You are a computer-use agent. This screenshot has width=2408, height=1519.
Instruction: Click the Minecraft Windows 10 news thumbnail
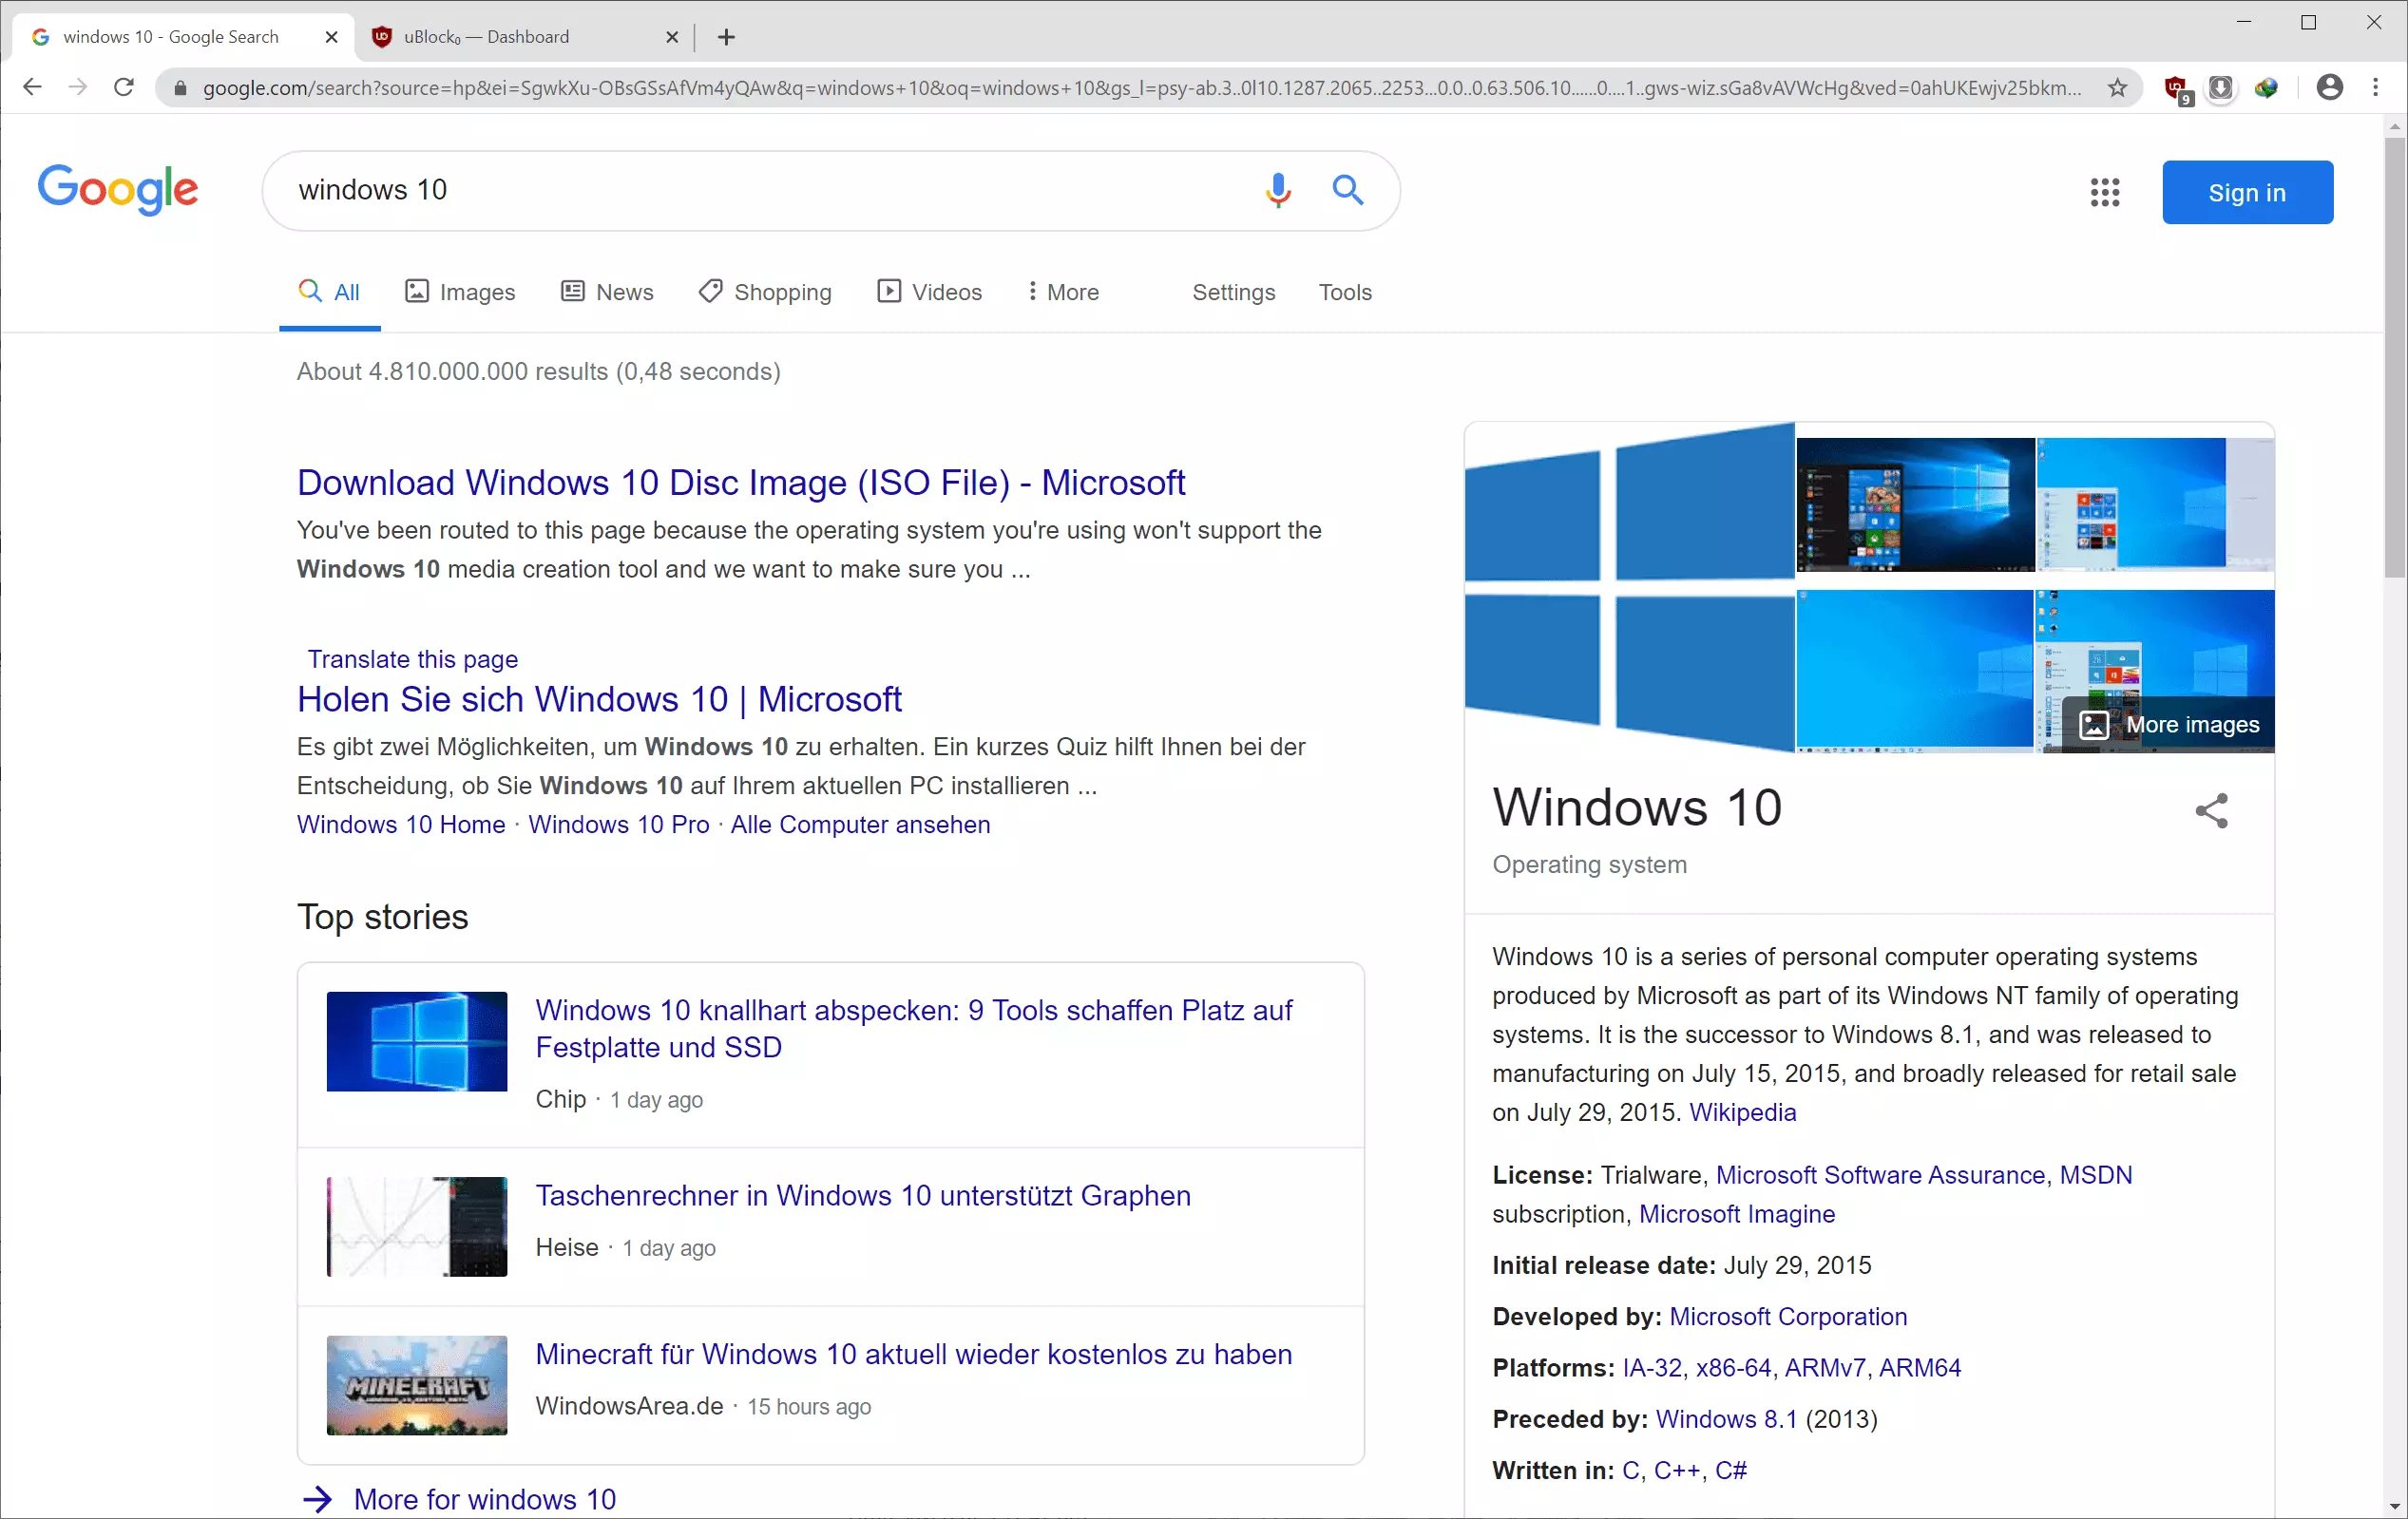tap(416, 1384)
